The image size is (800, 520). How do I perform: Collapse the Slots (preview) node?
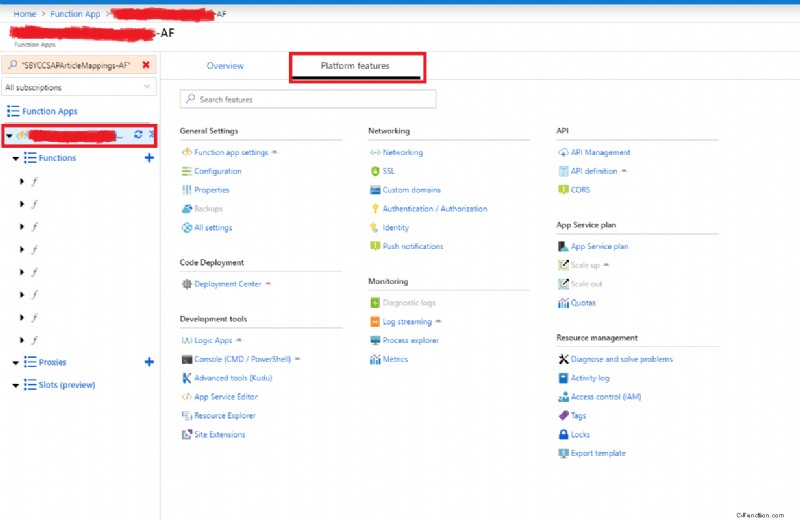click(15, 386)
